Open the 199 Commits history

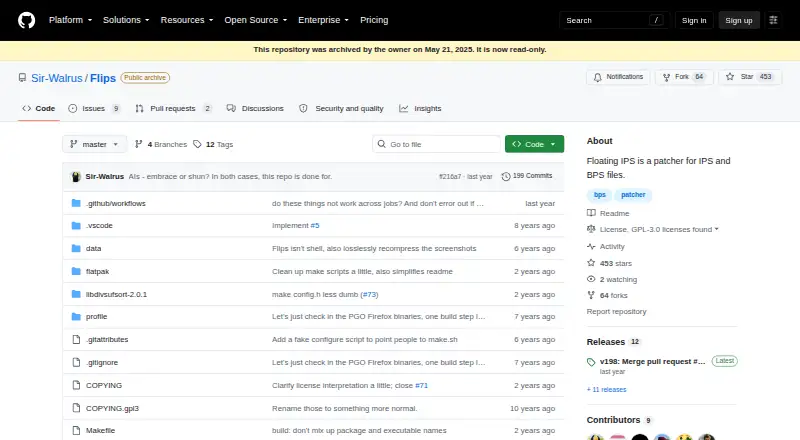(x=527, y=176)
